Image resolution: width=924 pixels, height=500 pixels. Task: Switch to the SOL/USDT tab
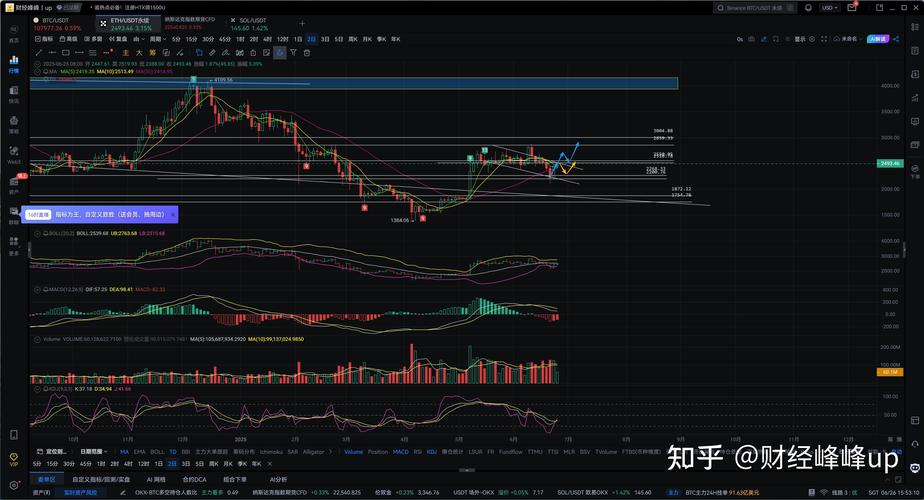click(249, 20)
